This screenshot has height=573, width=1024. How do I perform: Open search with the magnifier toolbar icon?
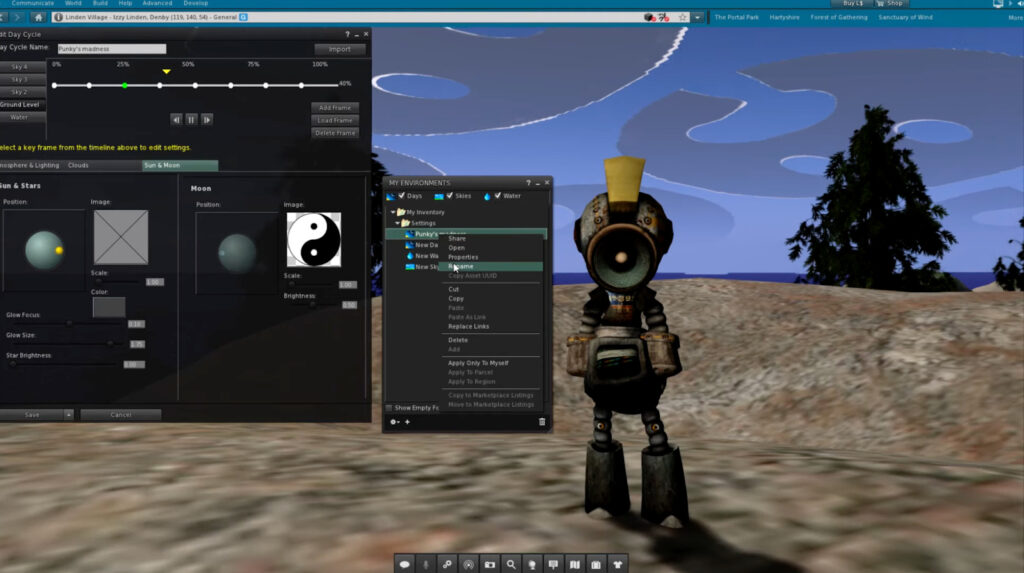(511, 564)
